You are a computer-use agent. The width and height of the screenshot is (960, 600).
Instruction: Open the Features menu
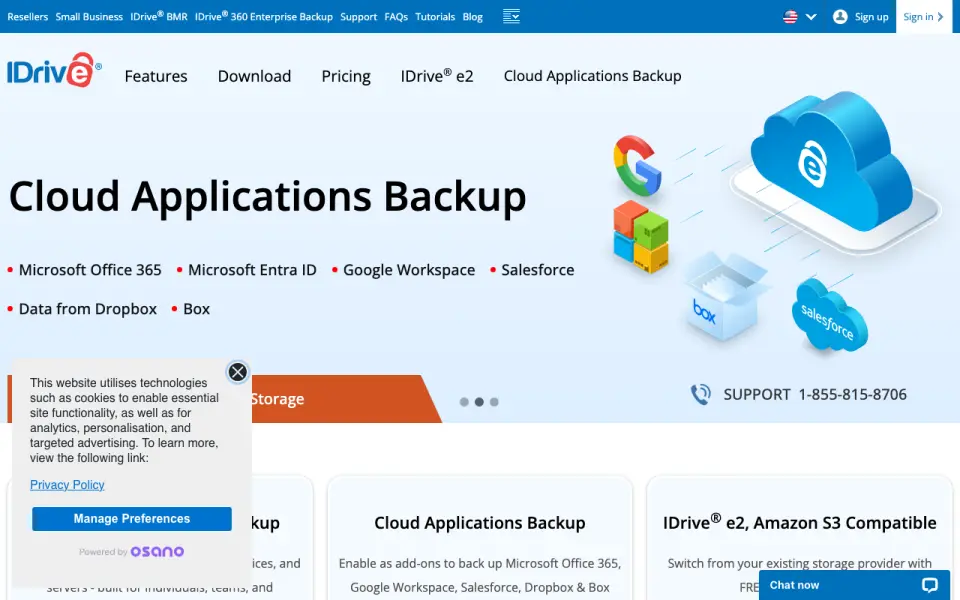point(156,76)
